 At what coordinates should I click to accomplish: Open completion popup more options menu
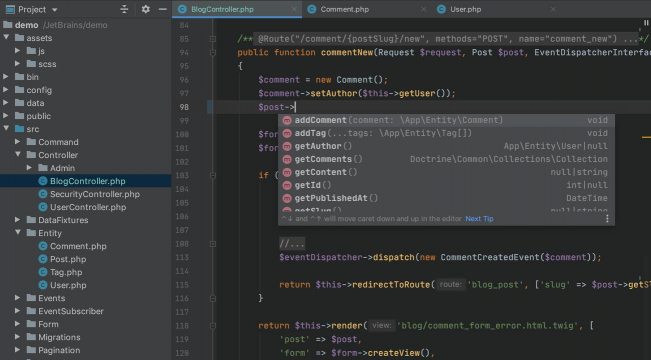(607, 219)
